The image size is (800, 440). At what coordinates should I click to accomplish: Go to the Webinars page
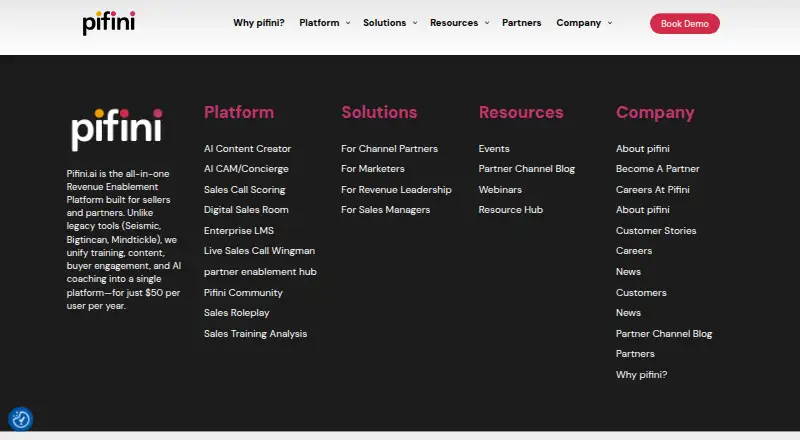click(x=500, y=190)
